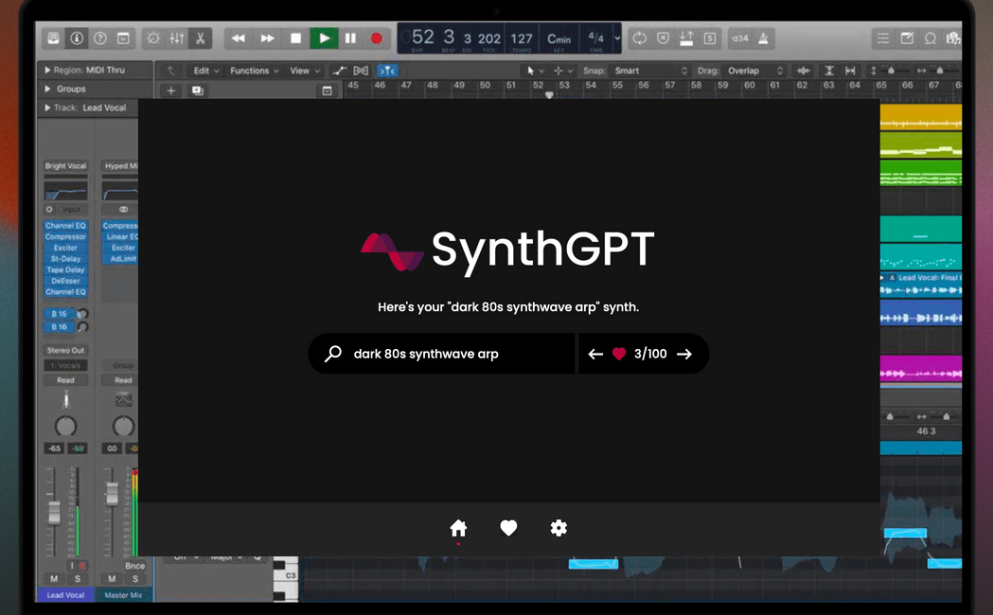Click the Stereo Out output button
The height and width of the screenshot is (615, 993).
click(x=65, y=351)
